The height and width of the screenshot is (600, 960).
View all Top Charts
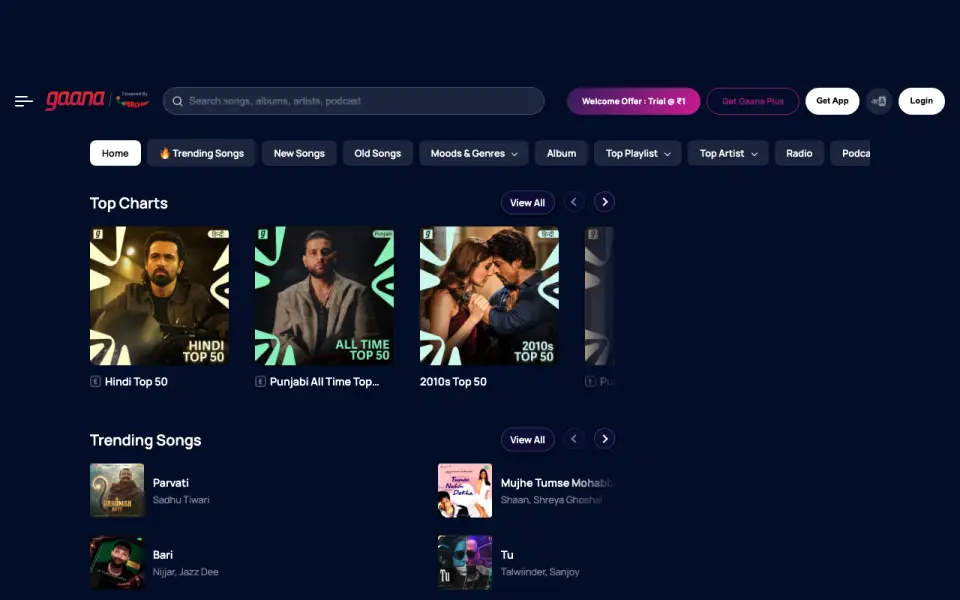pyautogui.click(x=528, y=203)
